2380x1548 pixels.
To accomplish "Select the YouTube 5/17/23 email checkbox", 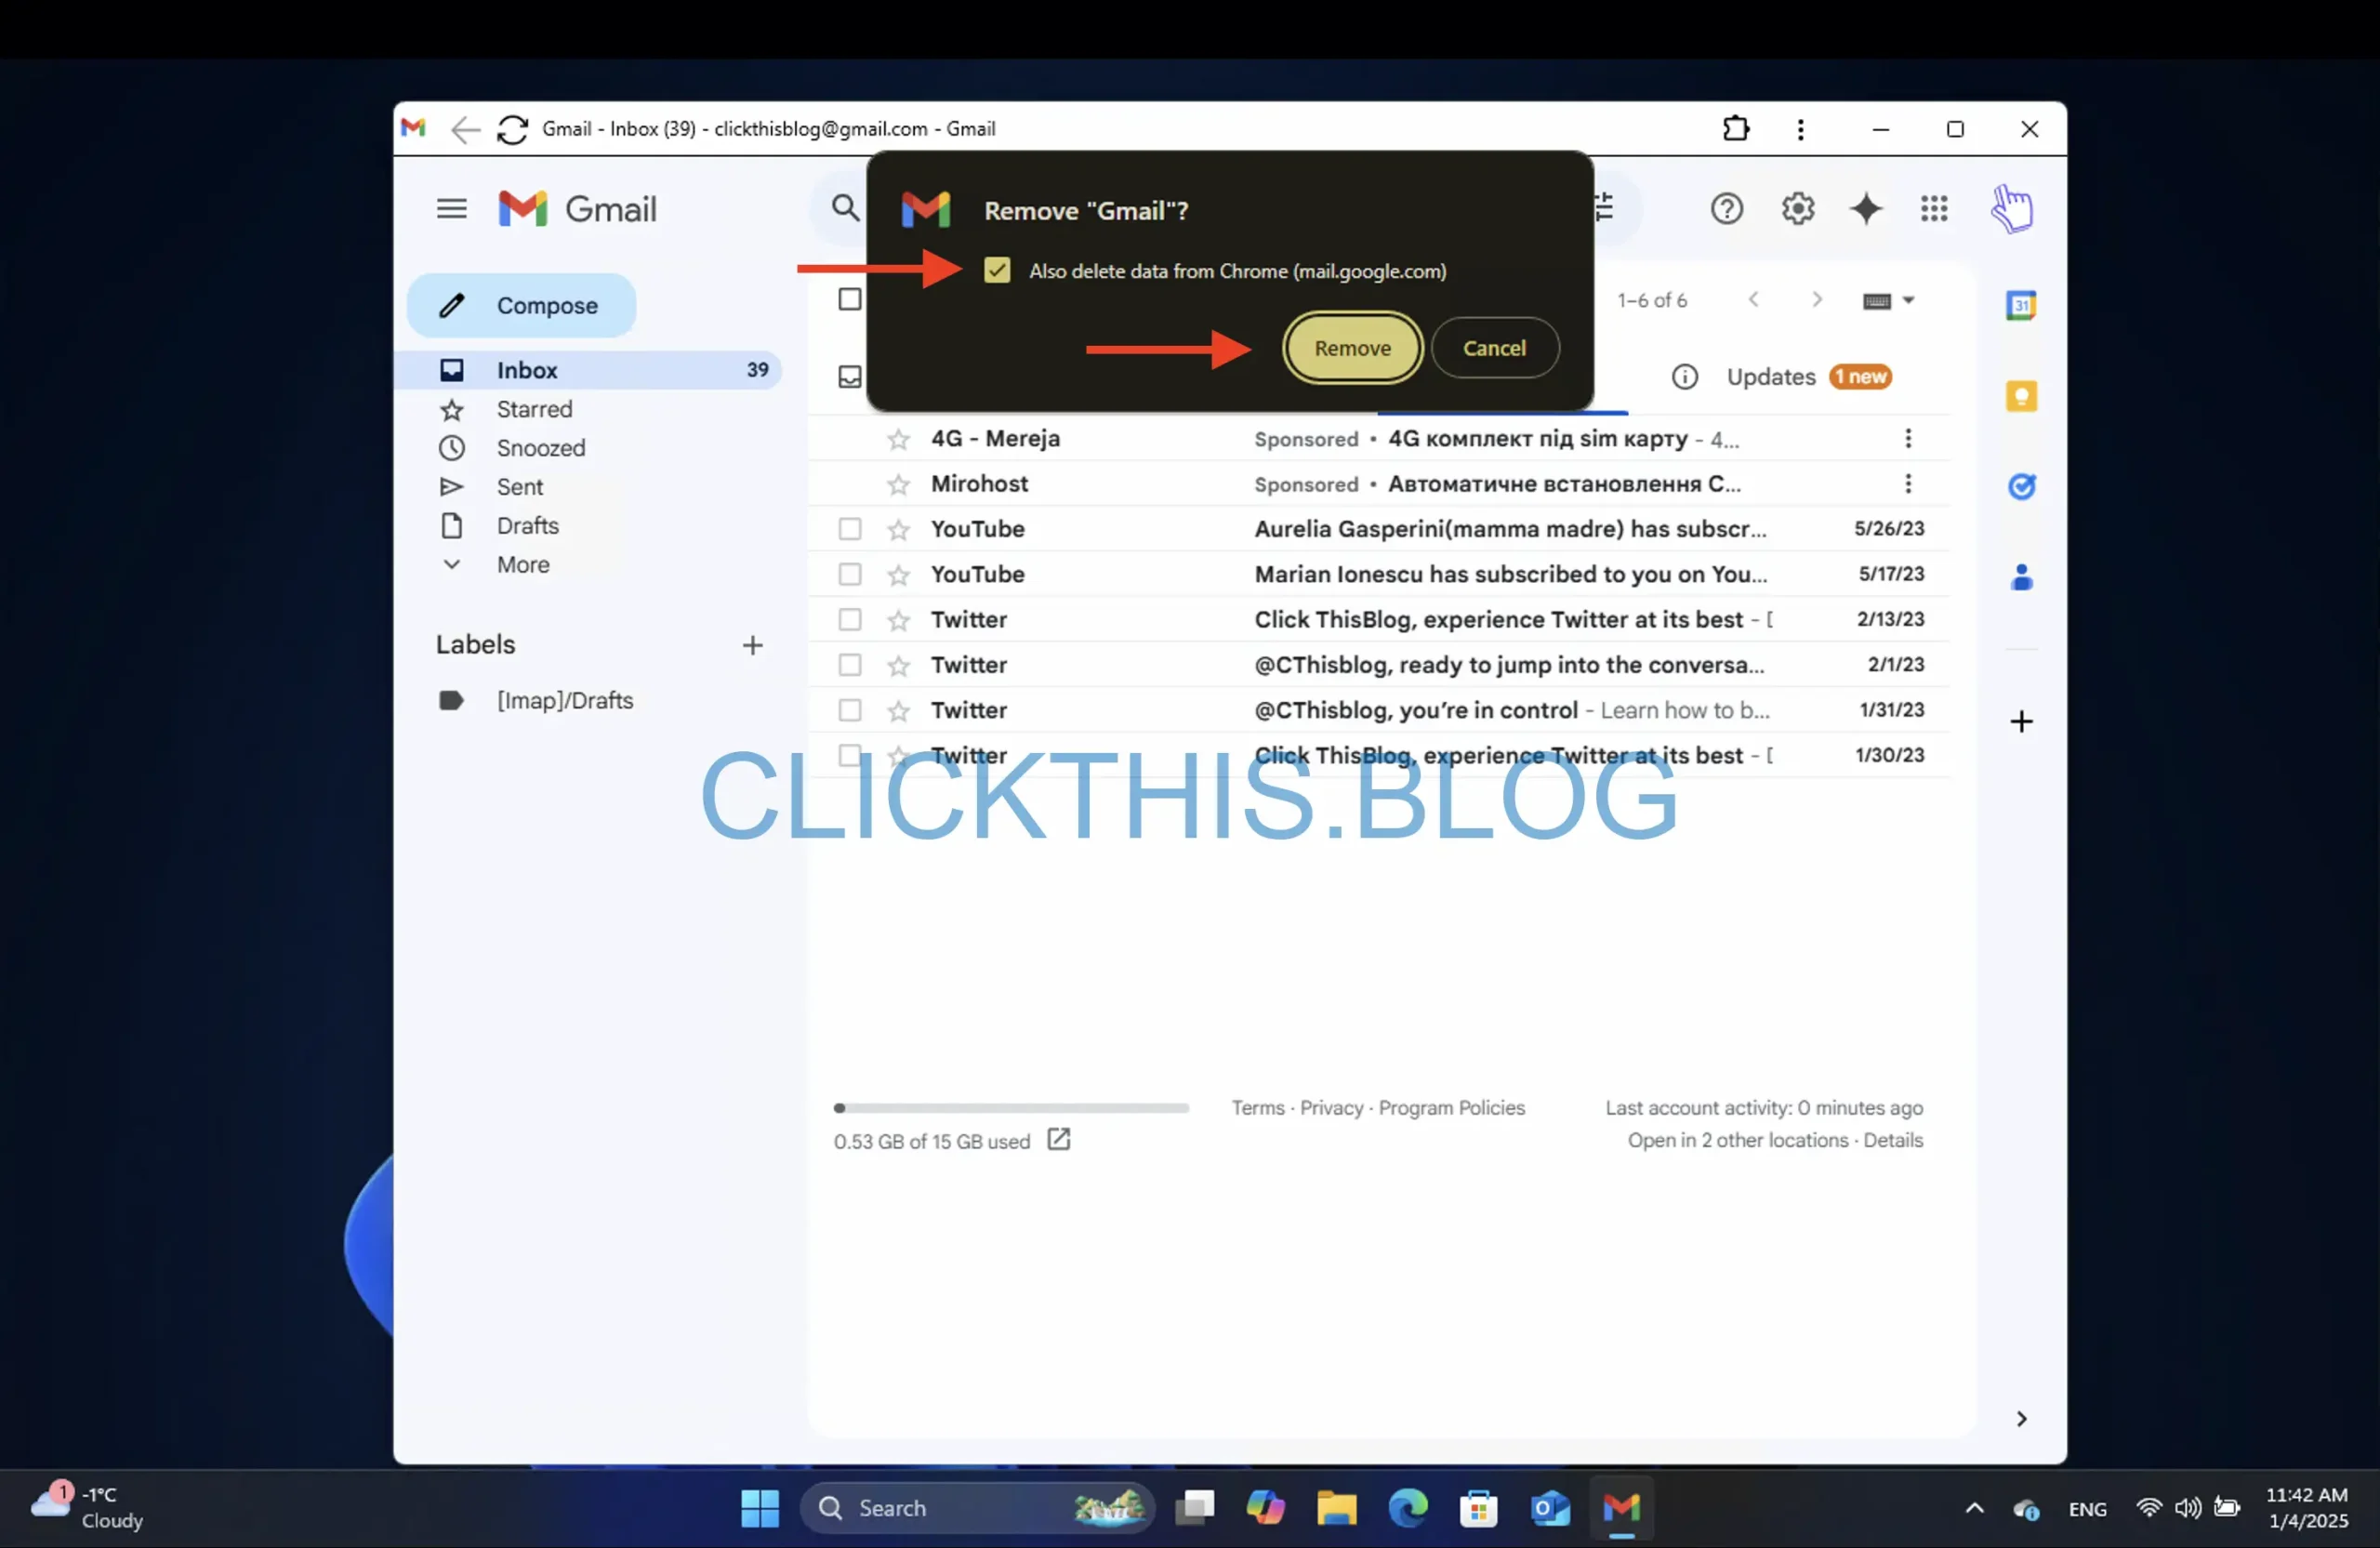I will tap(849, 574).
